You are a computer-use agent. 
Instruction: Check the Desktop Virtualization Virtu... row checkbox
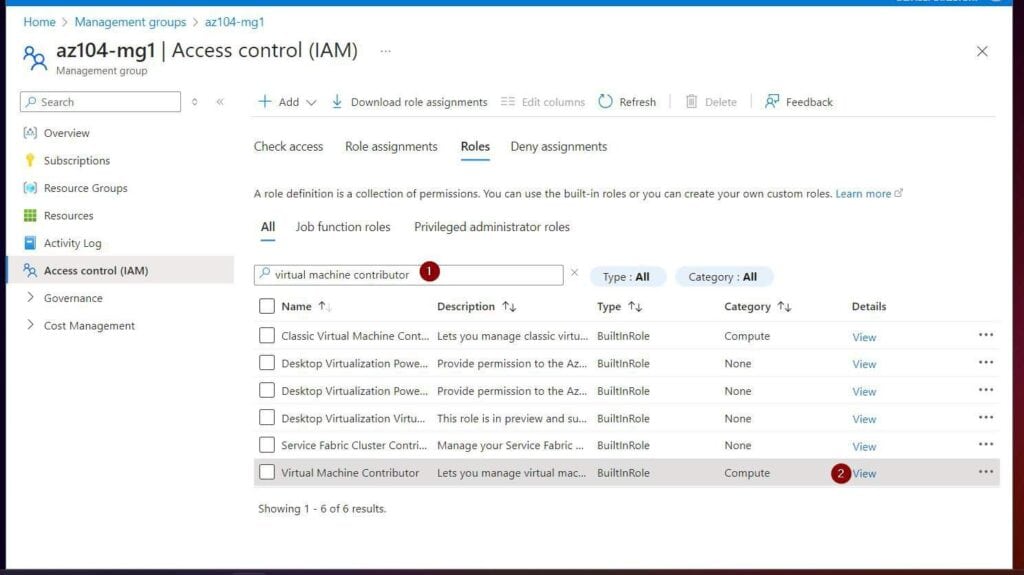pyautogui.click(x=266, y=418)
